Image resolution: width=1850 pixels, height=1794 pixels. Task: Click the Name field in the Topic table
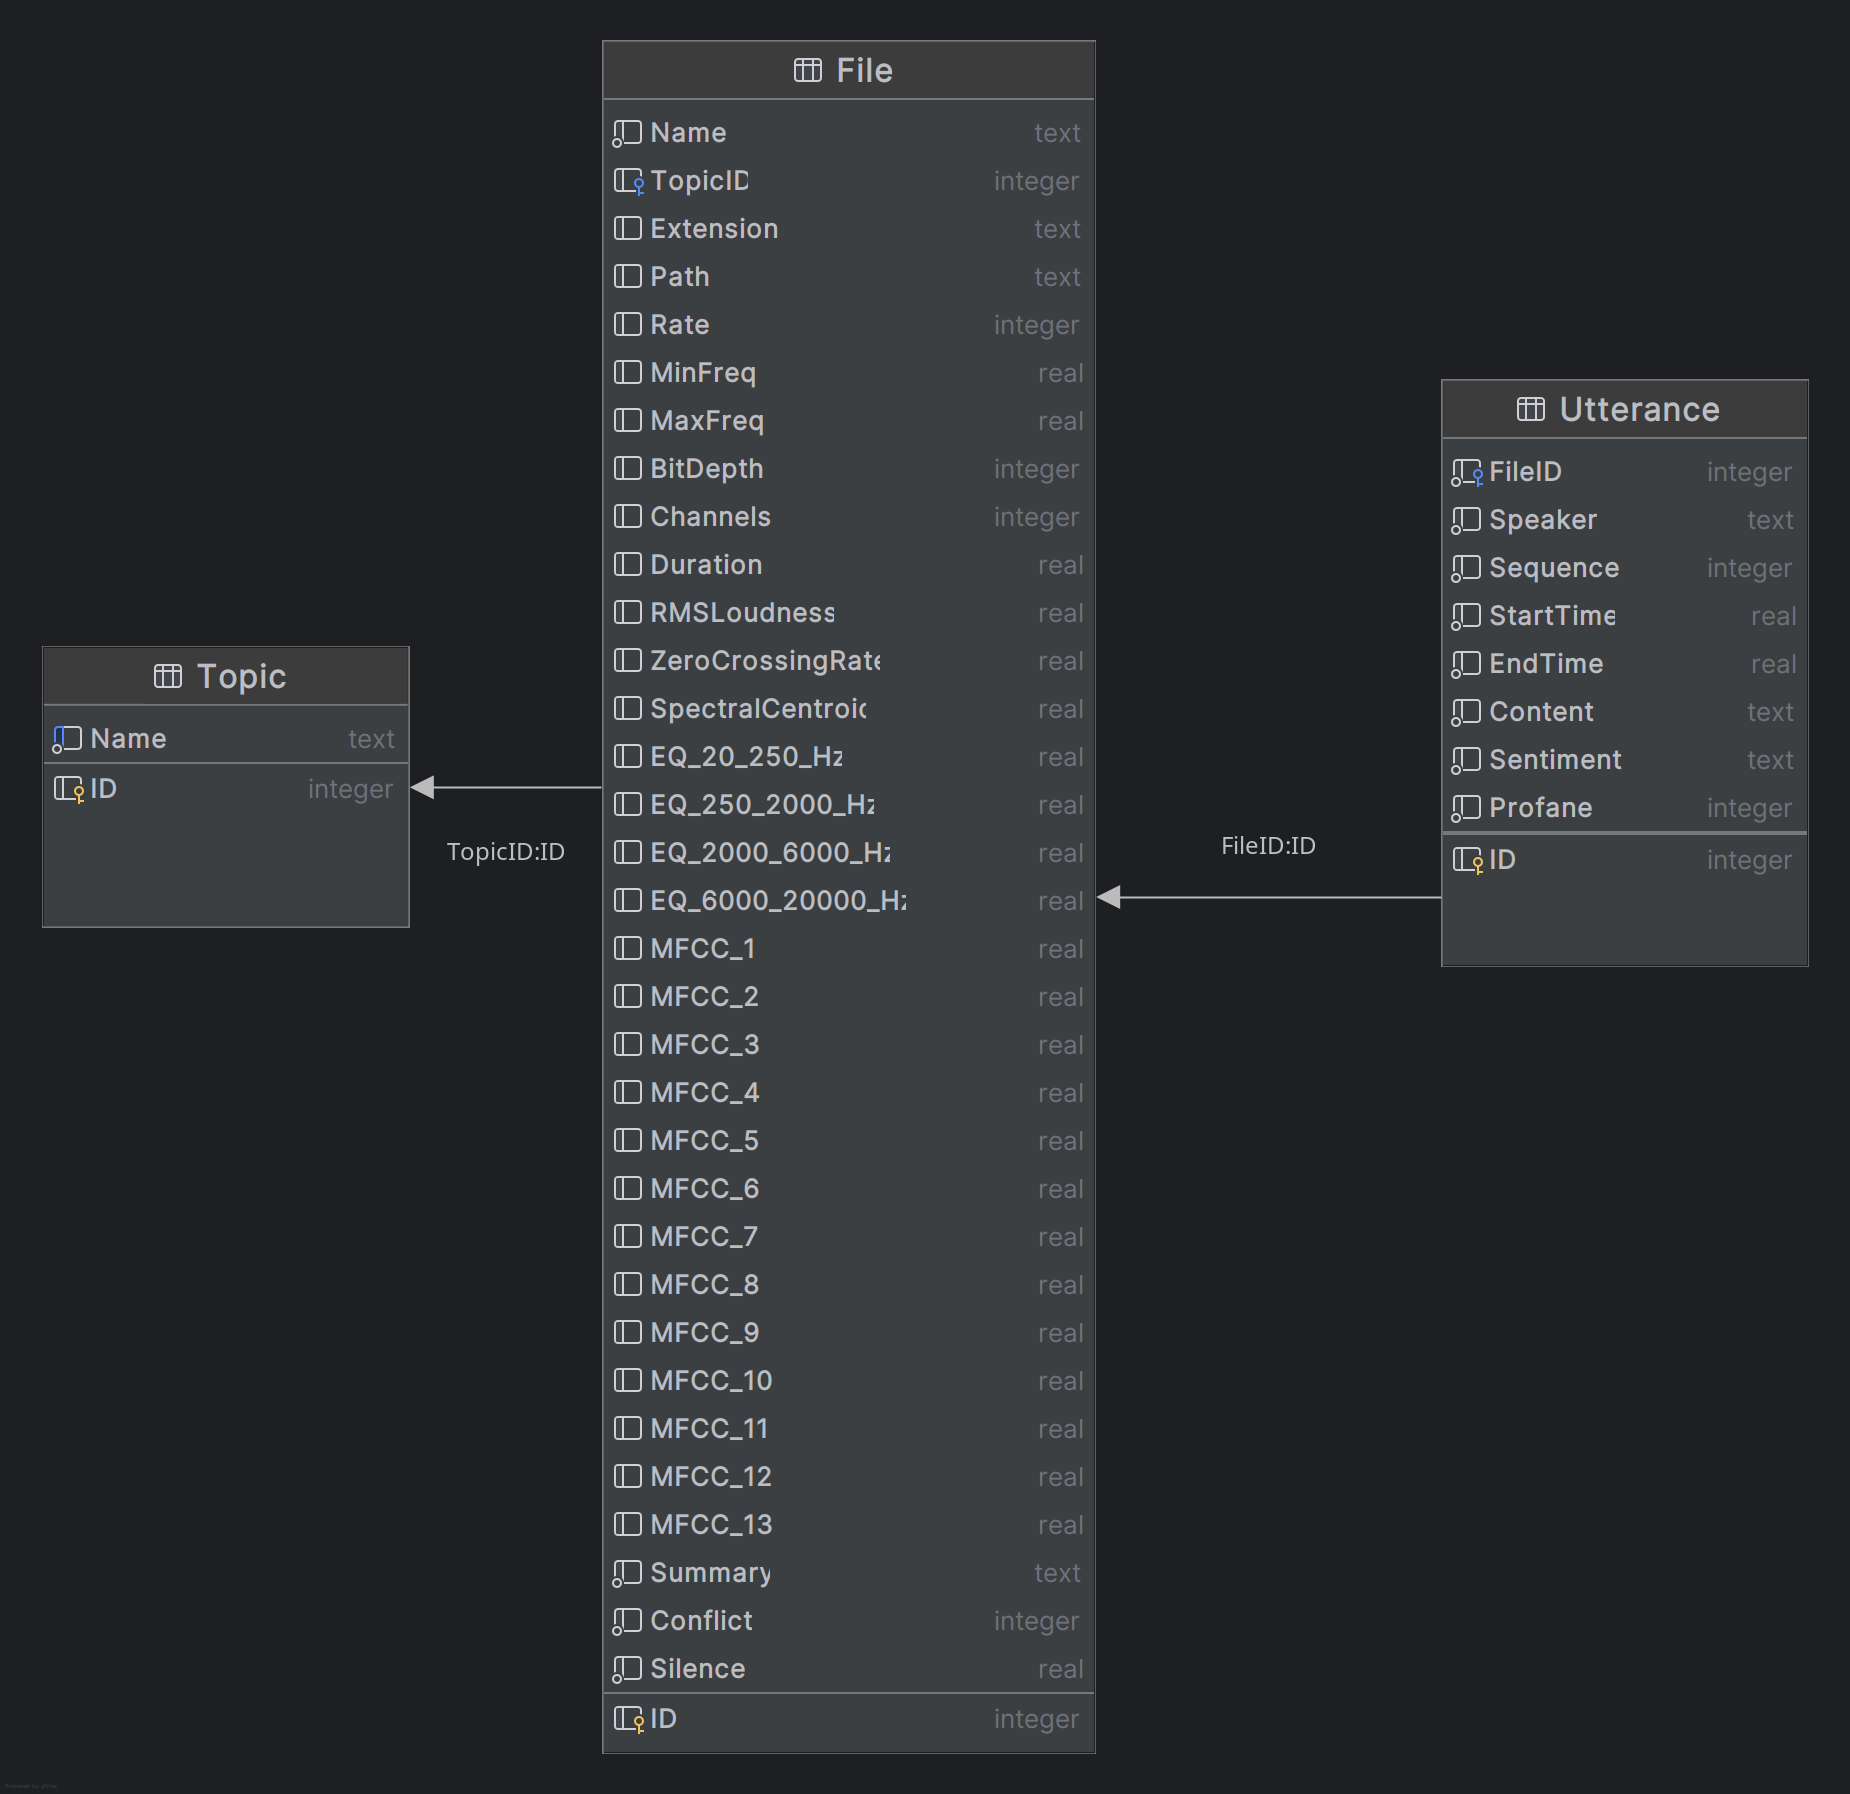click(128, 738)
